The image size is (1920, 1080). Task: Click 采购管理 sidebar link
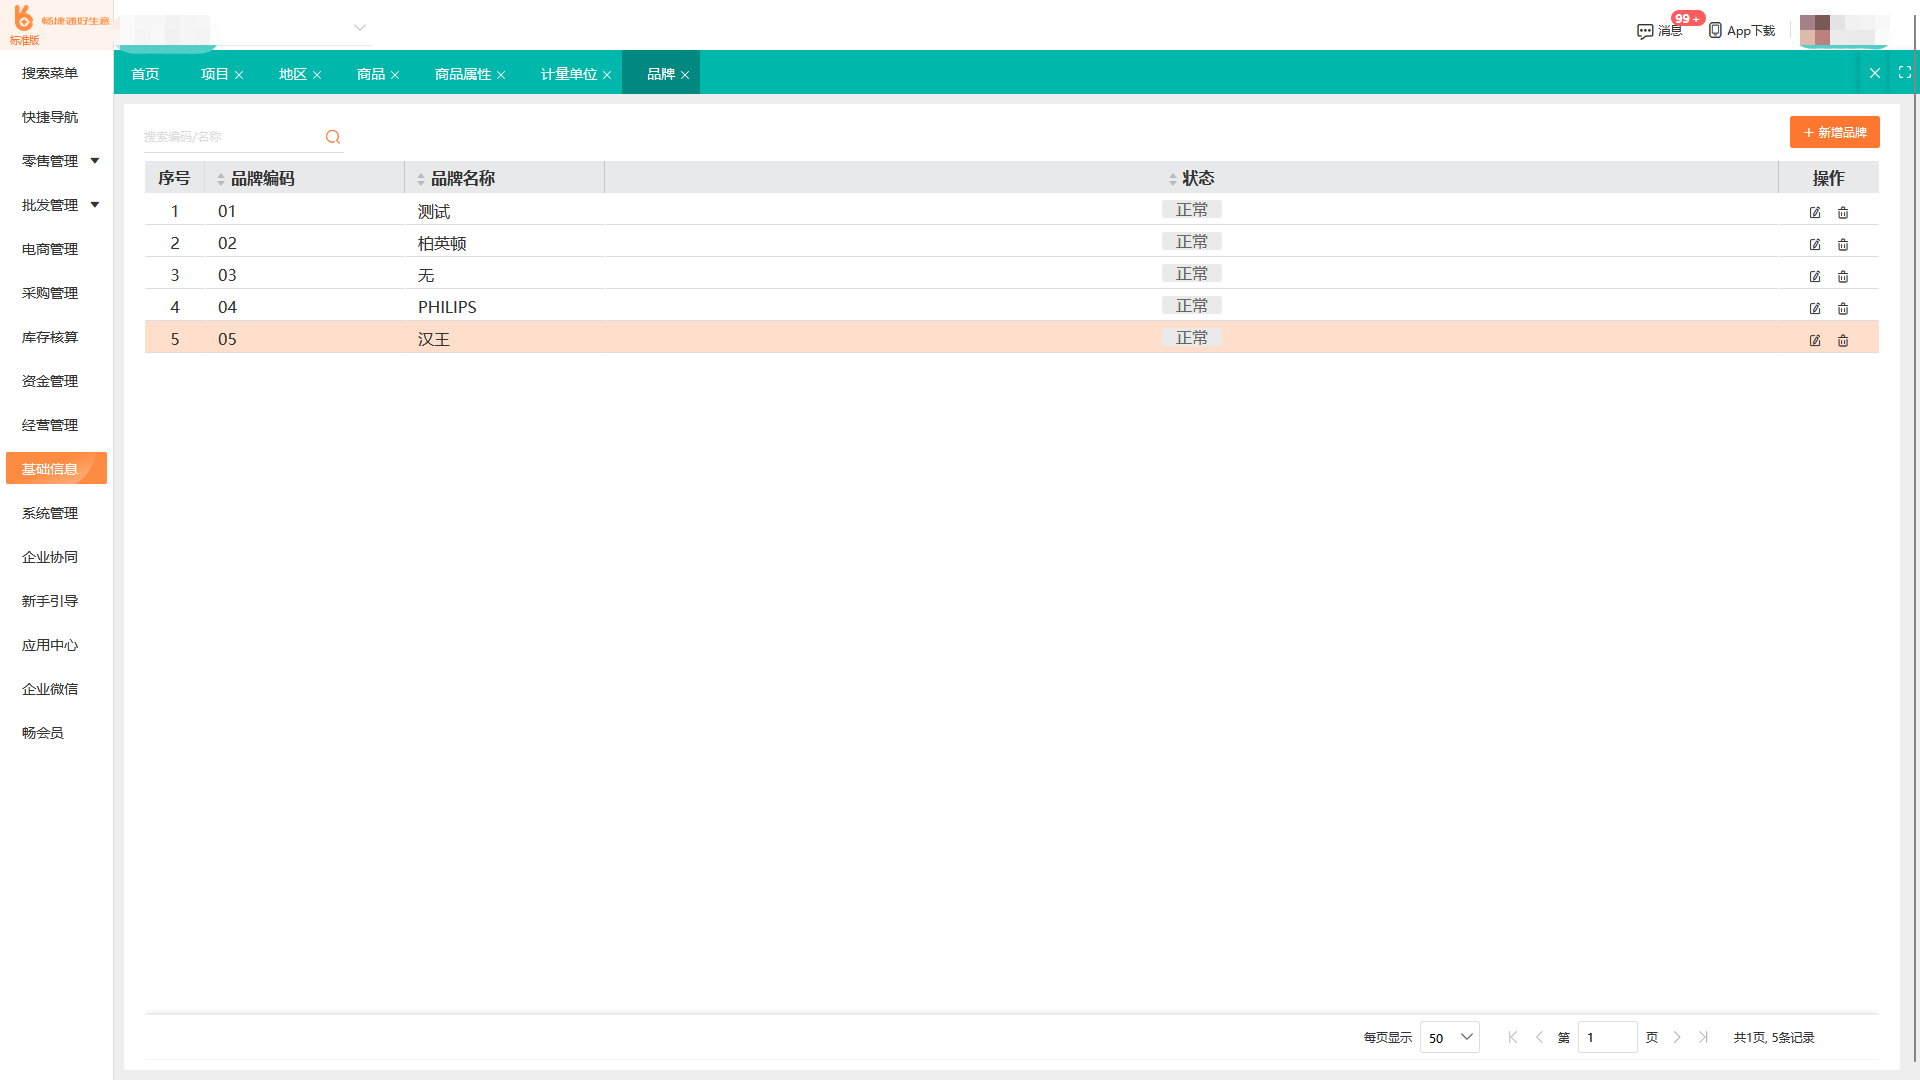coord(51,293)
